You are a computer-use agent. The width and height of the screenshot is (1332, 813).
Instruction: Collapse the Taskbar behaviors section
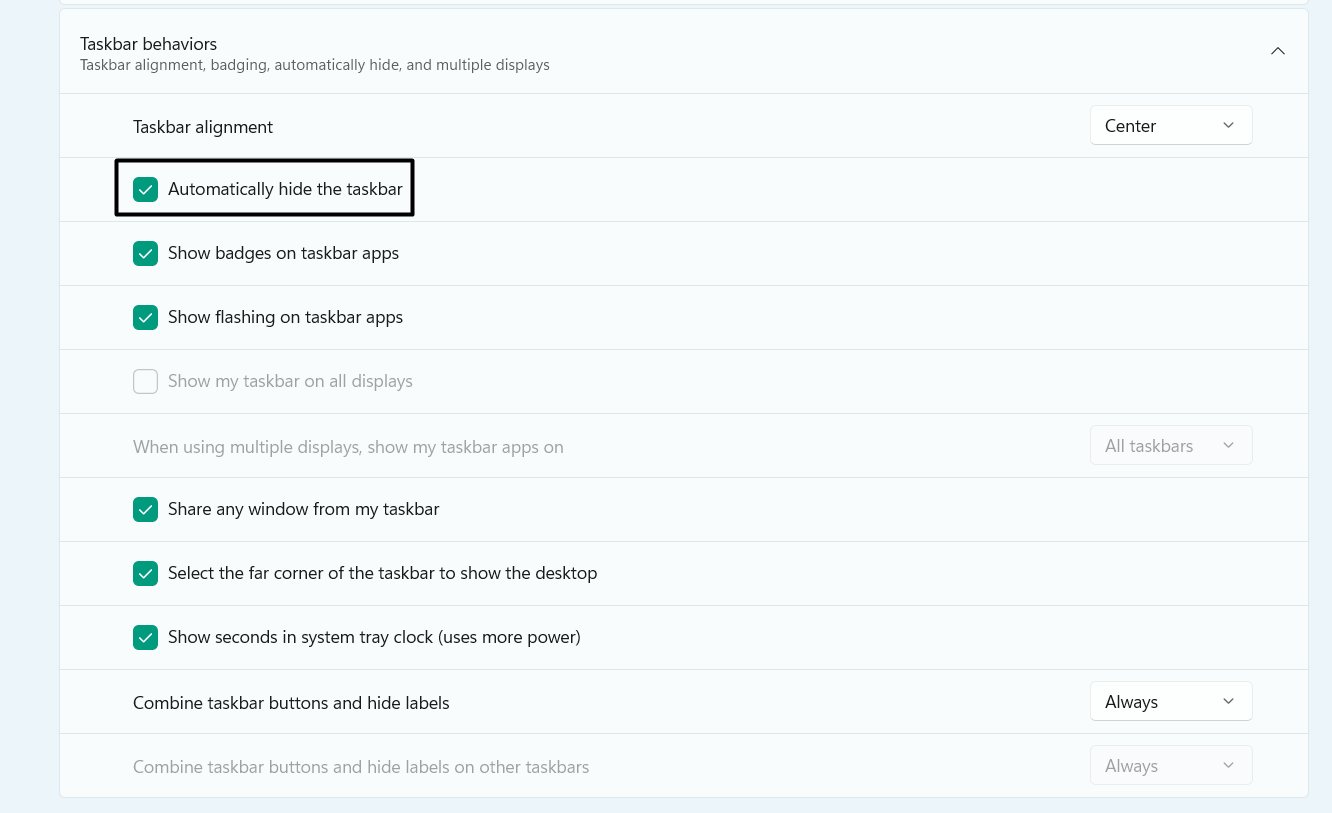1277,50
